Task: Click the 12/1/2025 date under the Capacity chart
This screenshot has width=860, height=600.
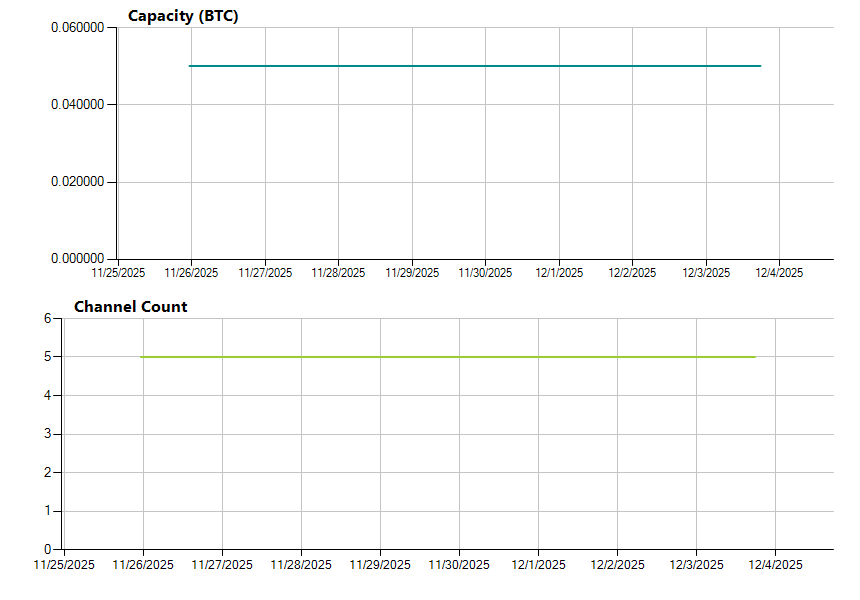Action: (x=559, y=272)
